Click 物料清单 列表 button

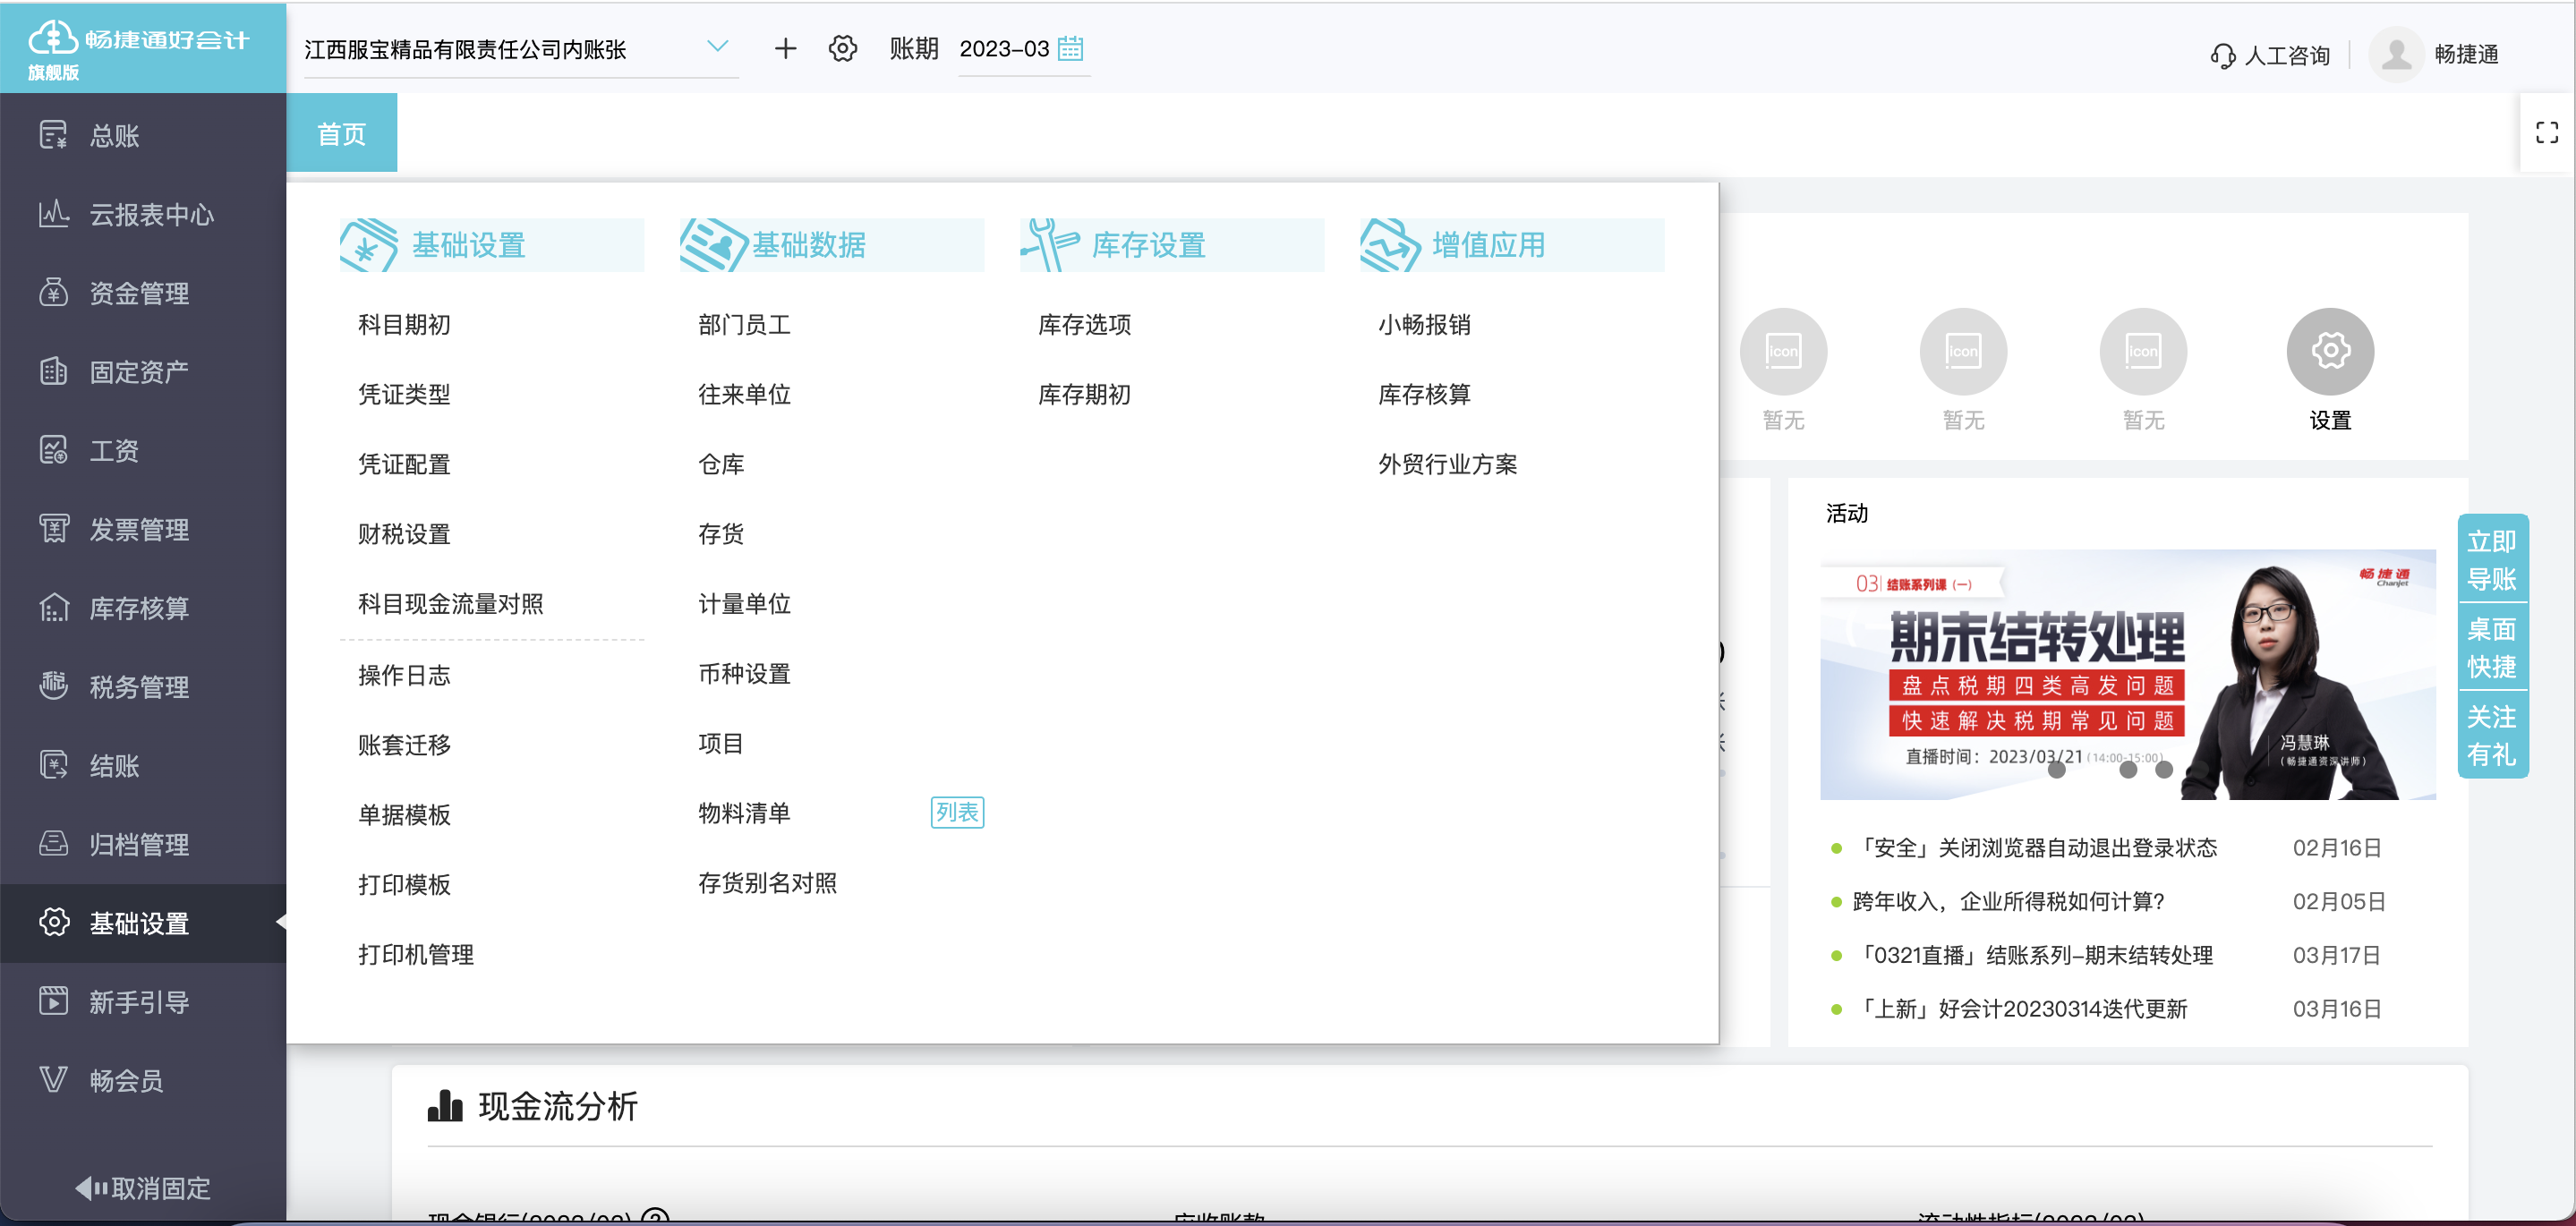958,812
